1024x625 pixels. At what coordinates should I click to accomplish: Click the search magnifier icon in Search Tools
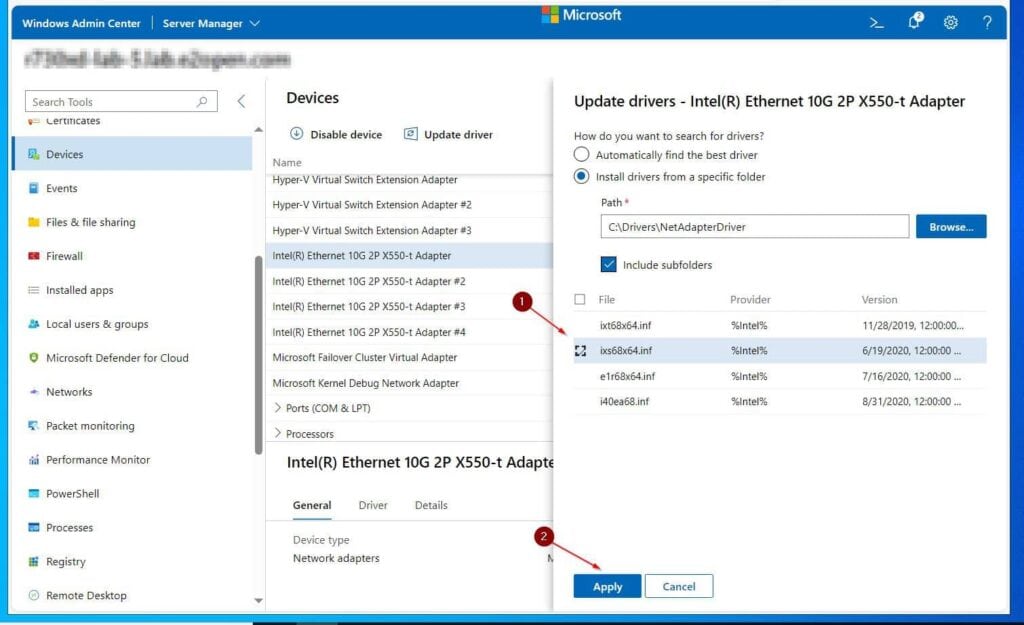(x=202, y=101)
